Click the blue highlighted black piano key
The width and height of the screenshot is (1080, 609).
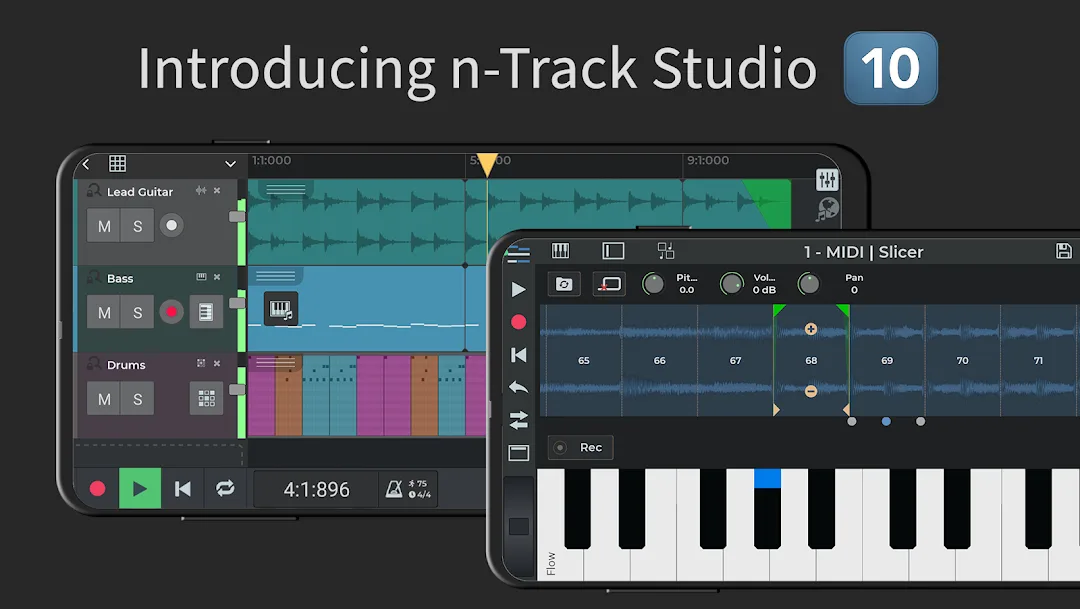[x=767, y=508]
